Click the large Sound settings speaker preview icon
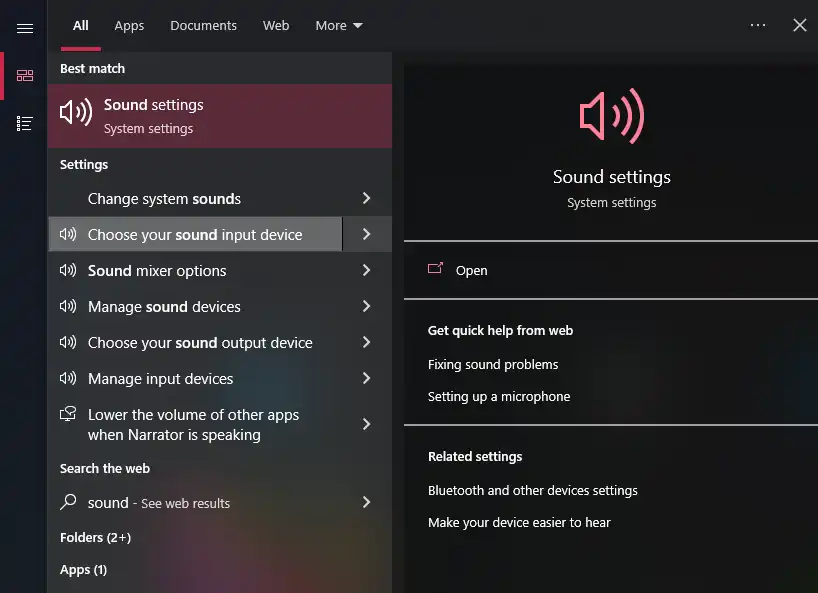Viewport: 818px width, 593px height. (611, 115)
